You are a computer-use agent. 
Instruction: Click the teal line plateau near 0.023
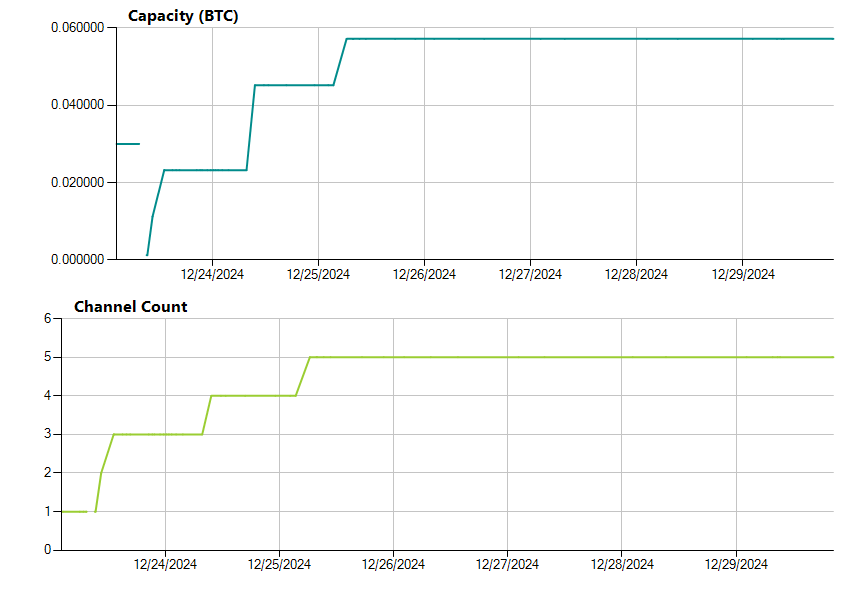click(x=205, y=170)
